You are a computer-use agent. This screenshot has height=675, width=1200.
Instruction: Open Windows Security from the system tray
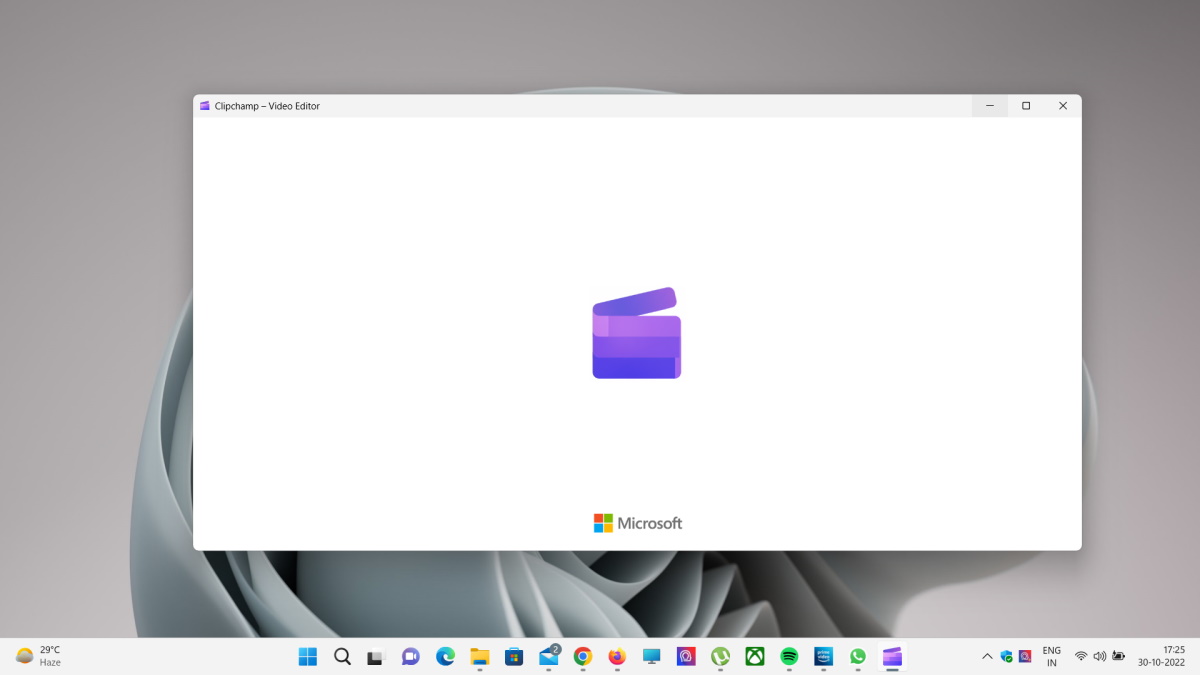point(1006,657)
